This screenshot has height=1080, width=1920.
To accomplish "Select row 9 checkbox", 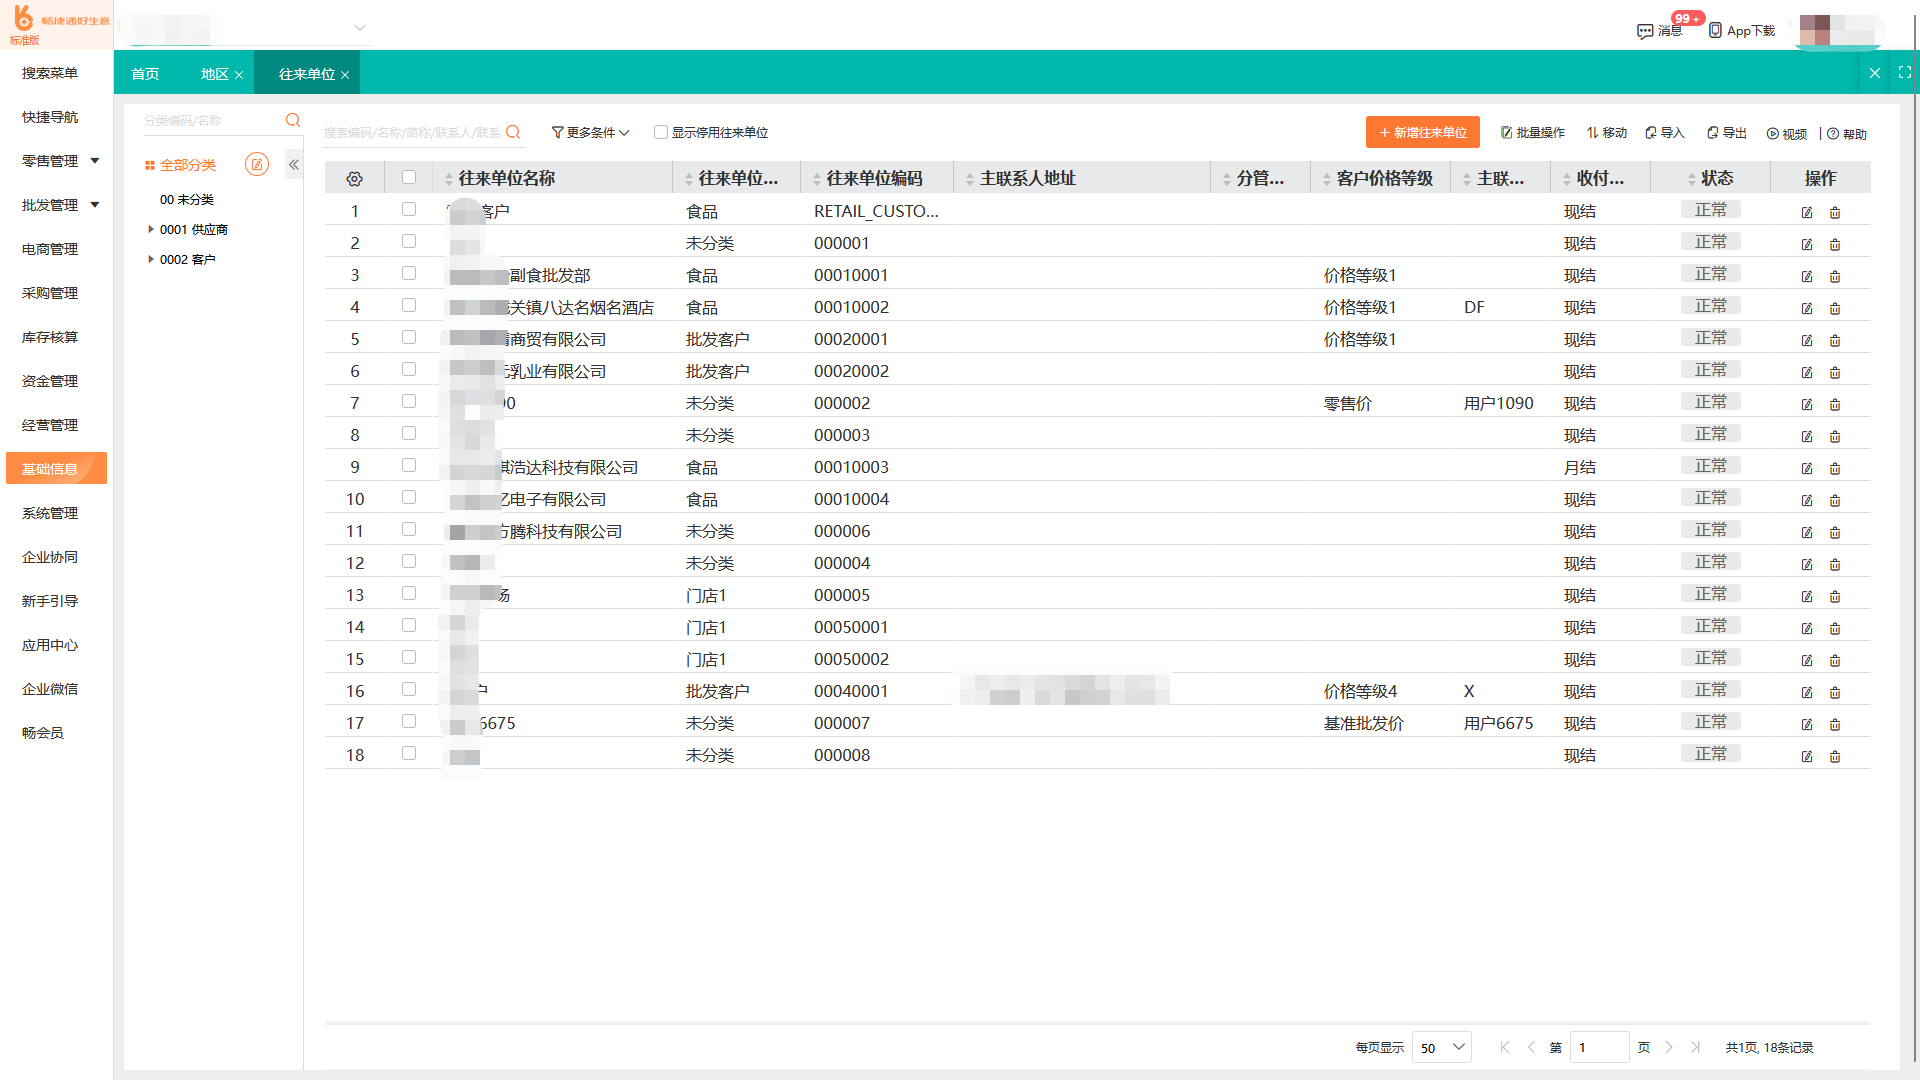I will point(410,465).
